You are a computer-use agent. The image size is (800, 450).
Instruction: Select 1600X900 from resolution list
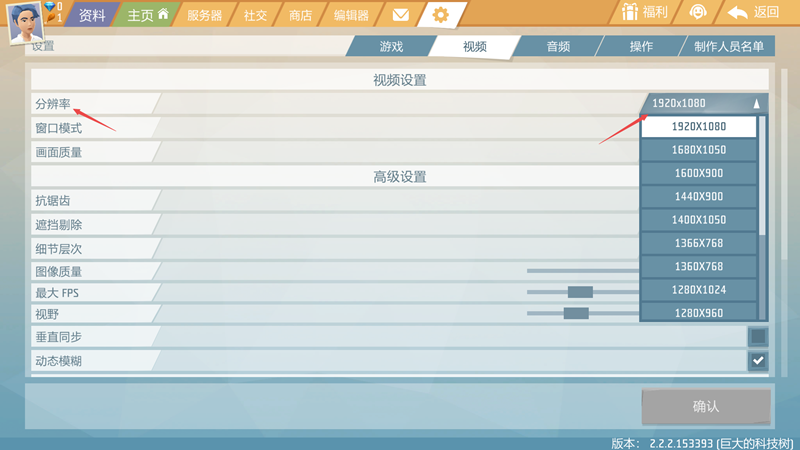pos(698,173)
